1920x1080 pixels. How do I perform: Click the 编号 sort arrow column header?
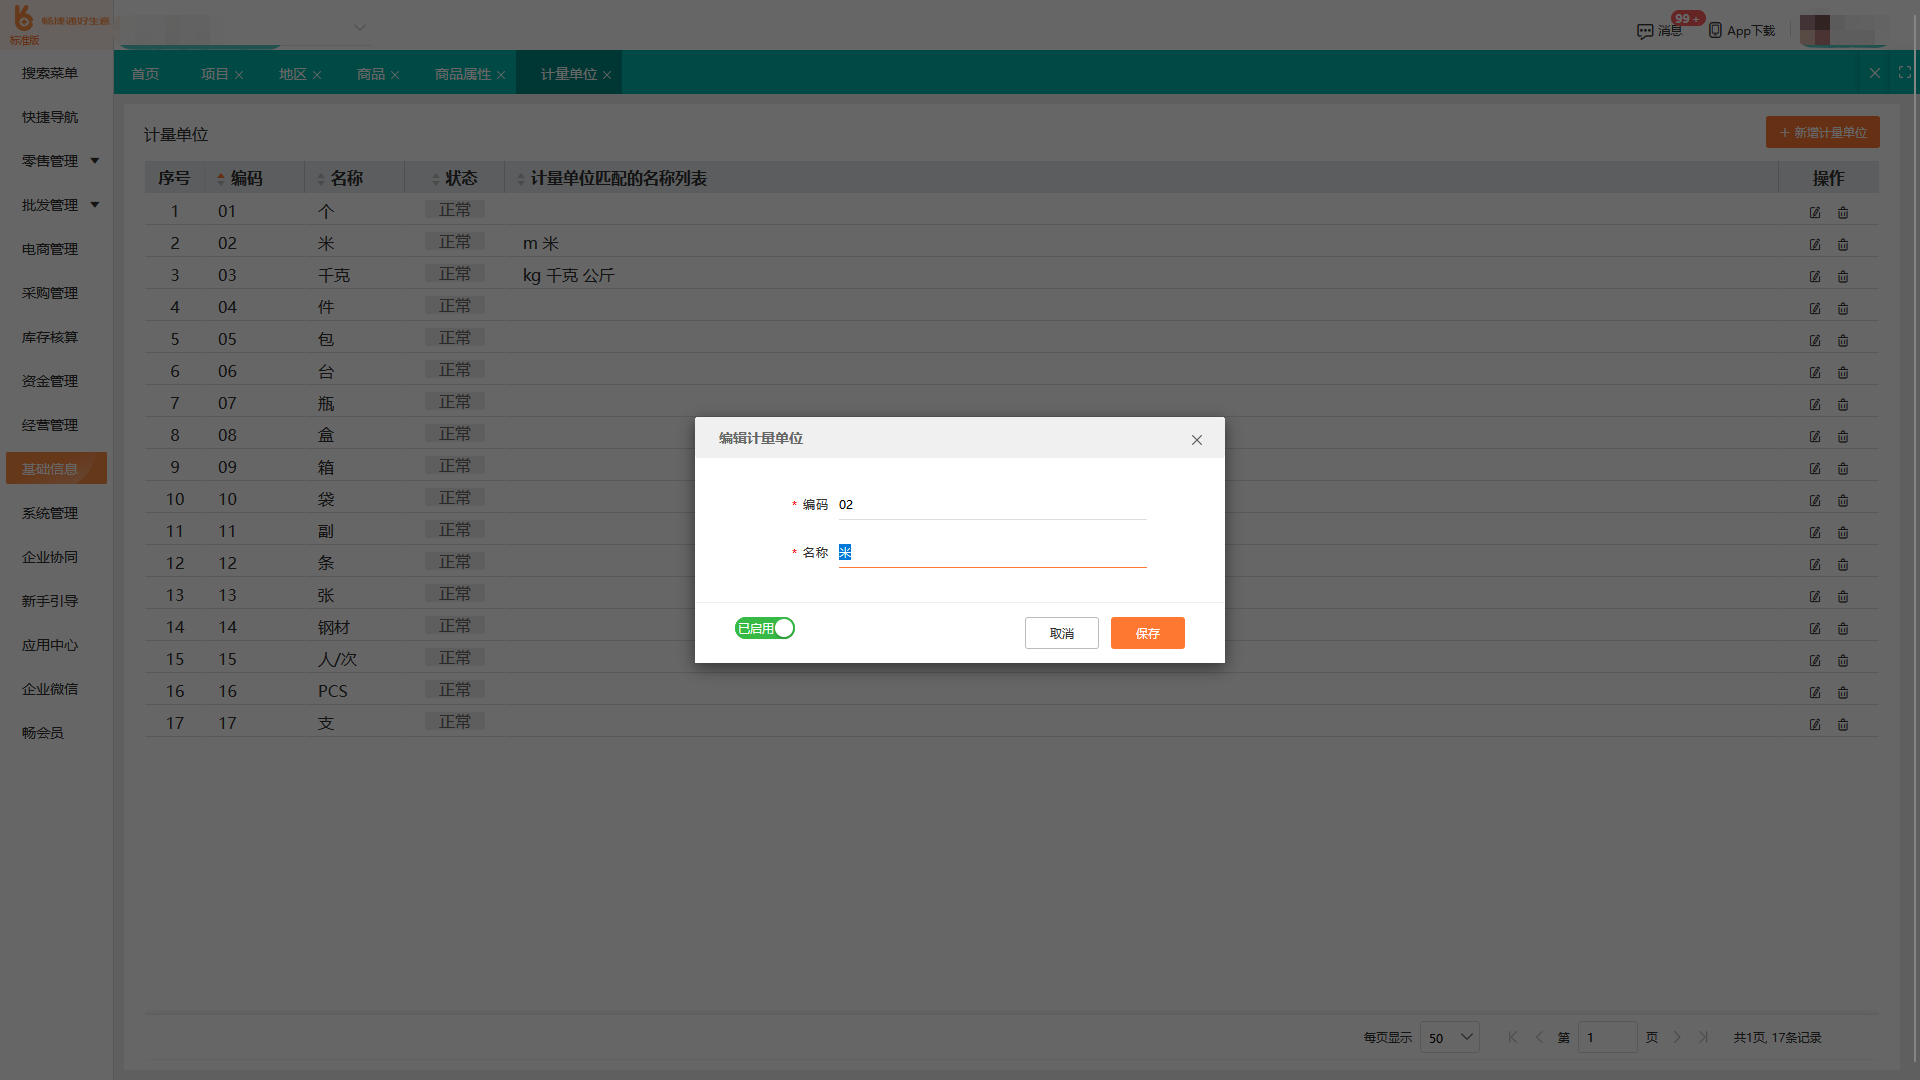click(x=218, y=178)
